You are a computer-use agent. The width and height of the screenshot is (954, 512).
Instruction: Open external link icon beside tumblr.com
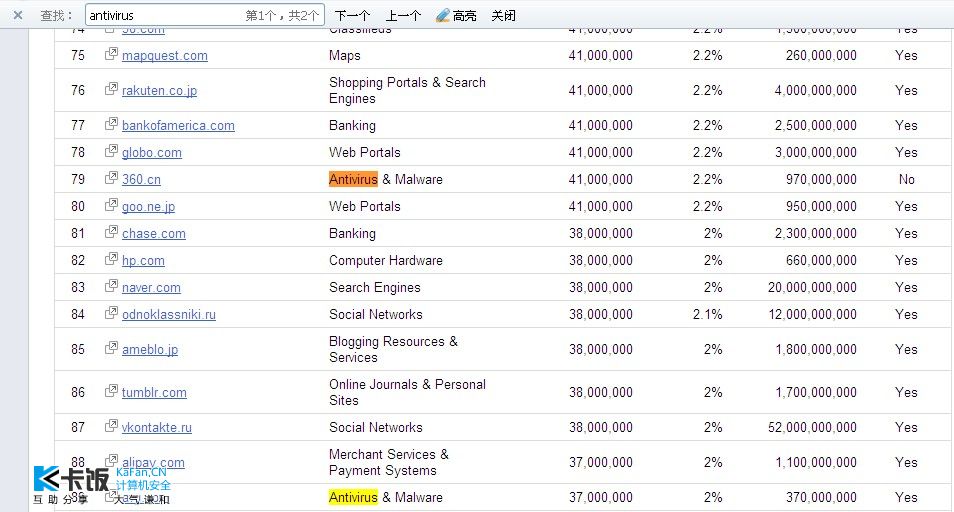point(111,392)
